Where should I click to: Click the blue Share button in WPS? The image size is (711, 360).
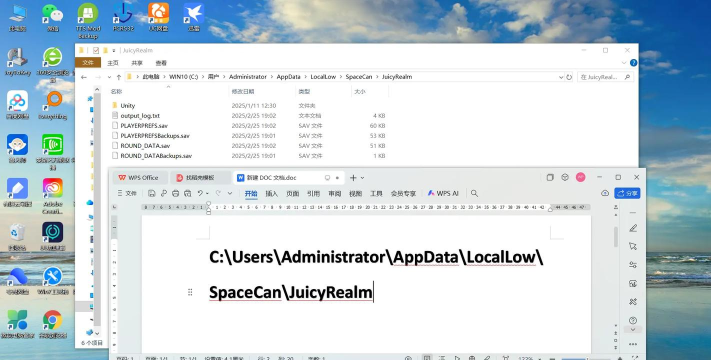pyautogui.click(x=628, y=193)
